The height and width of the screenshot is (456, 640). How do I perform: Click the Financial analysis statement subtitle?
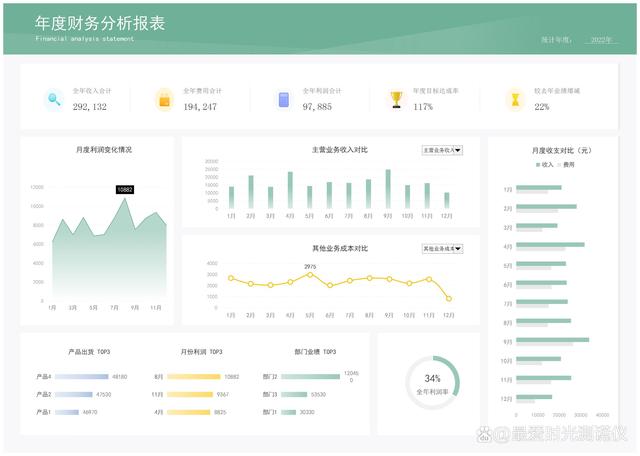[x=84, y=38]
